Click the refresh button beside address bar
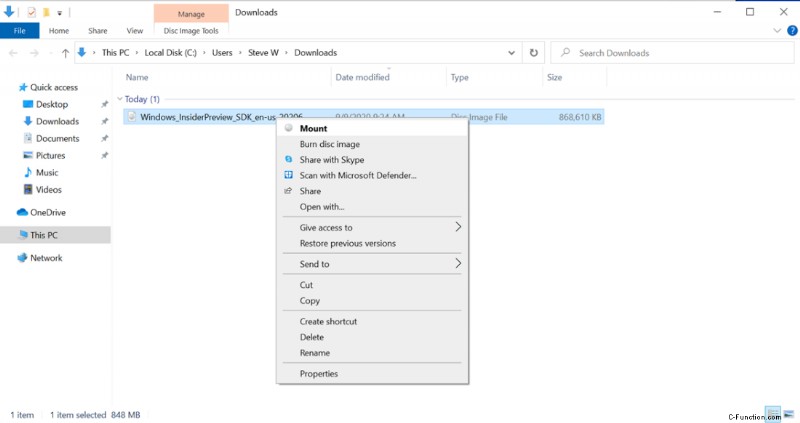800x423 pixels. 534,53
